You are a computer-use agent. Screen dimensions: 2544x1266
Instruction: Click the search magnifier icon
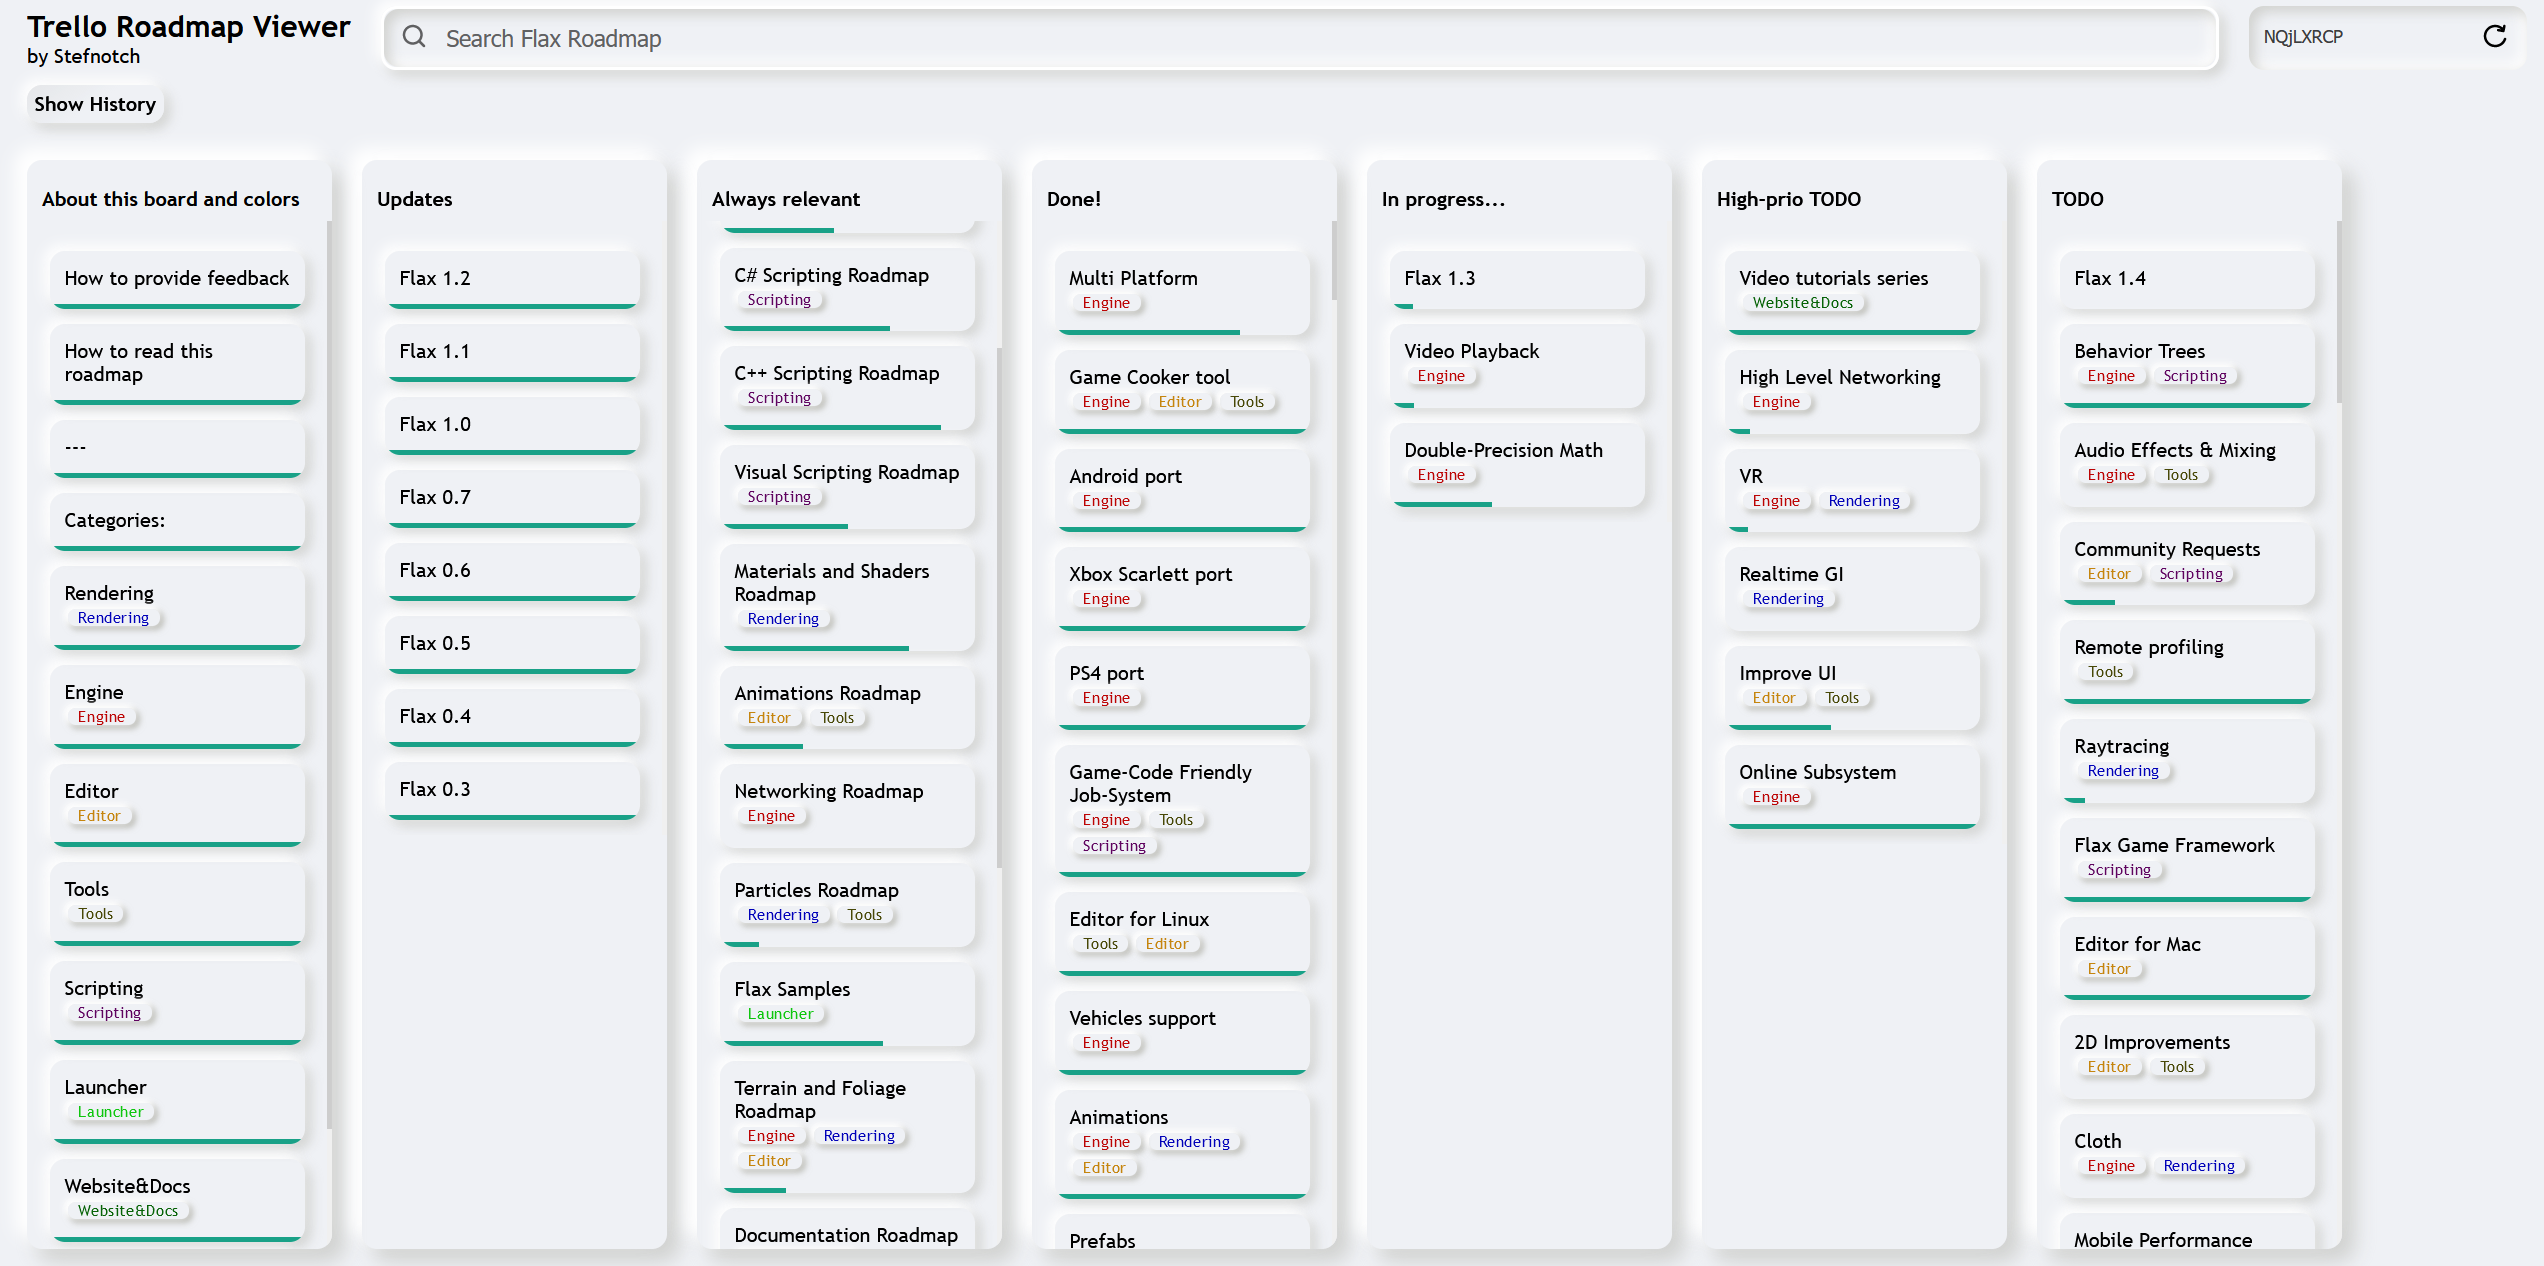coord(414,36)
